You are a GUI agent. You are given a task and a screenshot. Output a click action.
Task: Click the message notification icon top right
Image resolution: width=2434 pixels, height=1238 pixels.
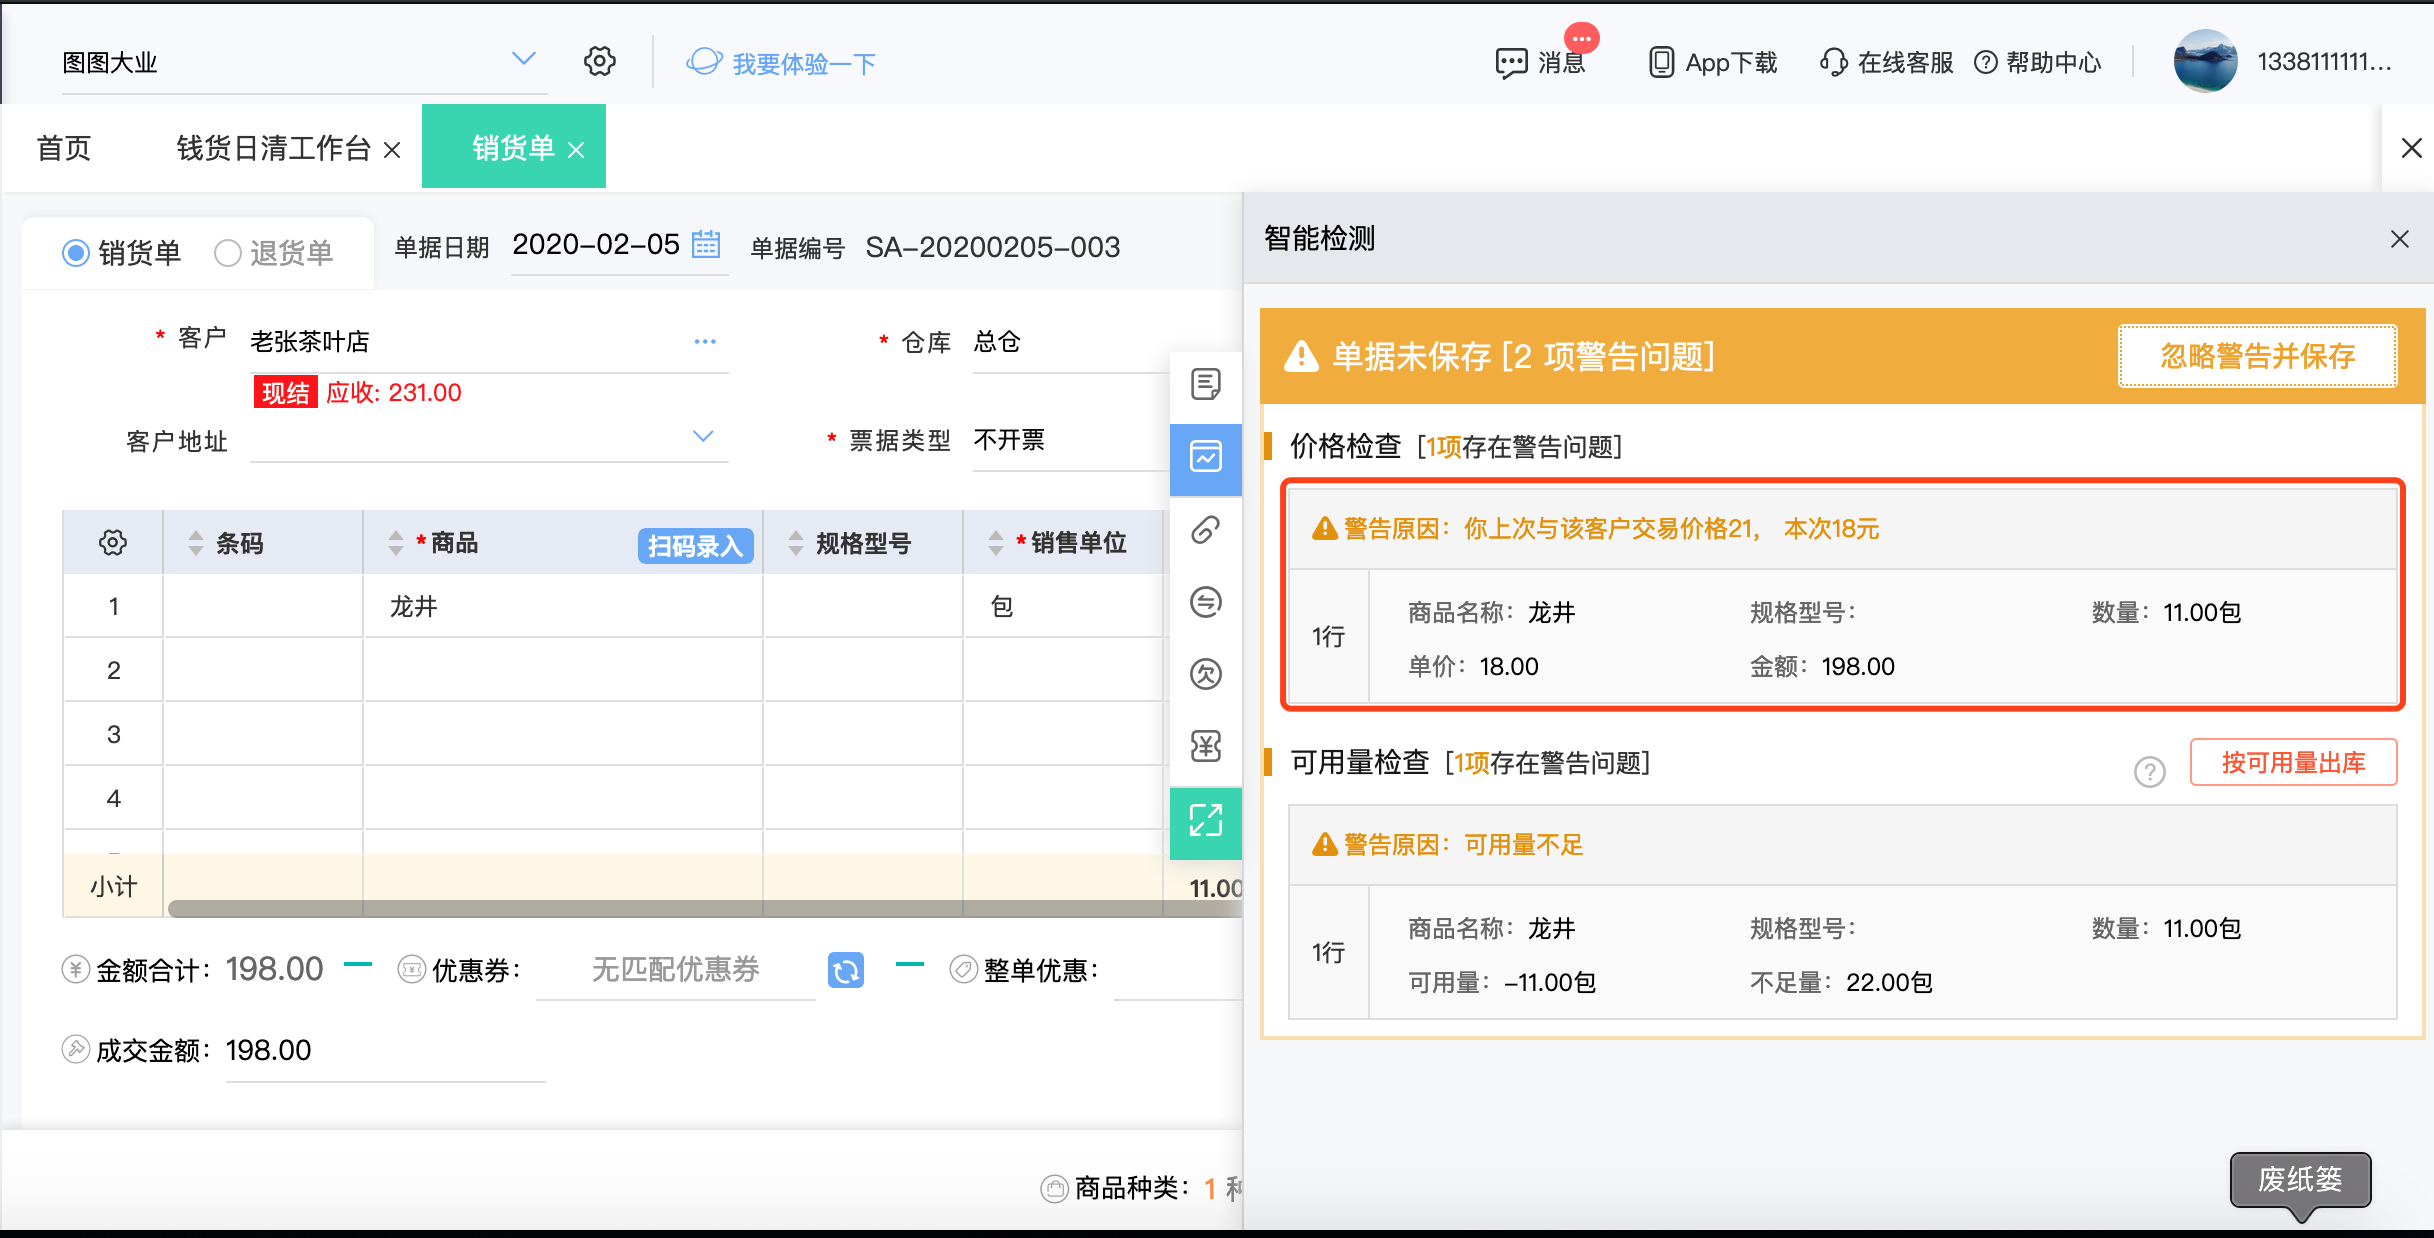[x=1509, y=62]
